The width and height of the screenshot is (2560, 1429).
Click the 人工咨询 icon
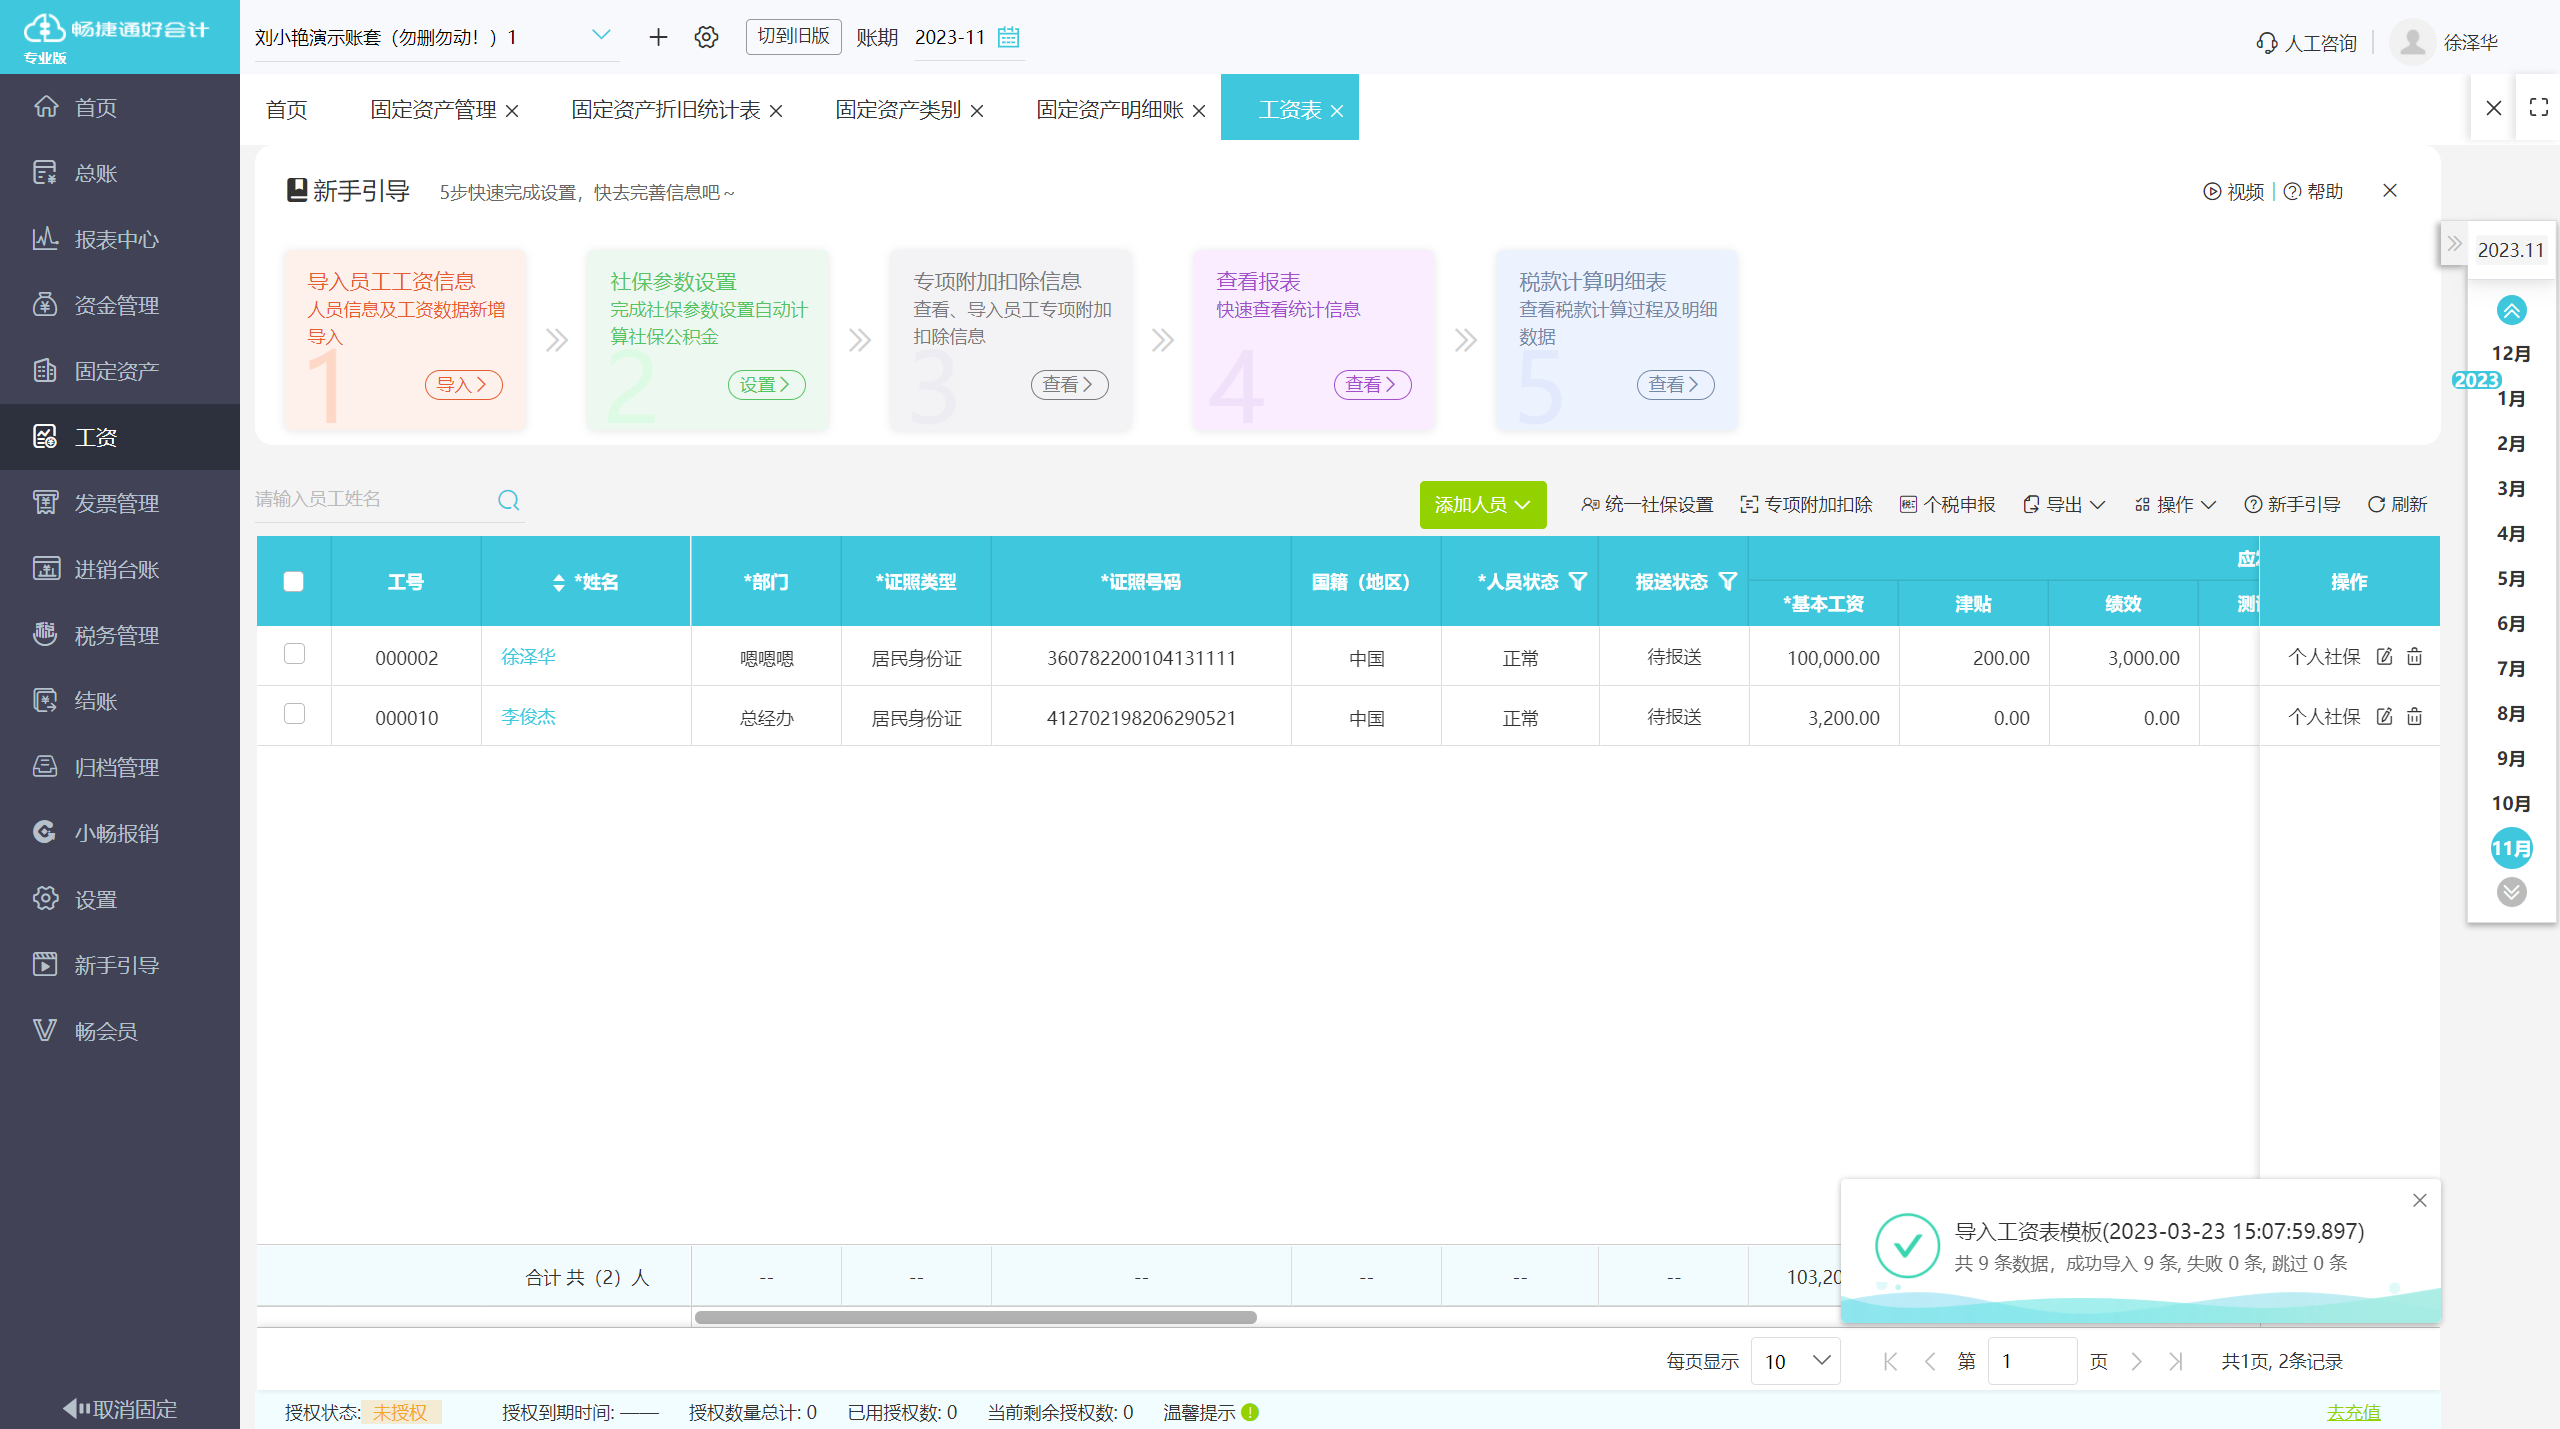click(2268, 39)
